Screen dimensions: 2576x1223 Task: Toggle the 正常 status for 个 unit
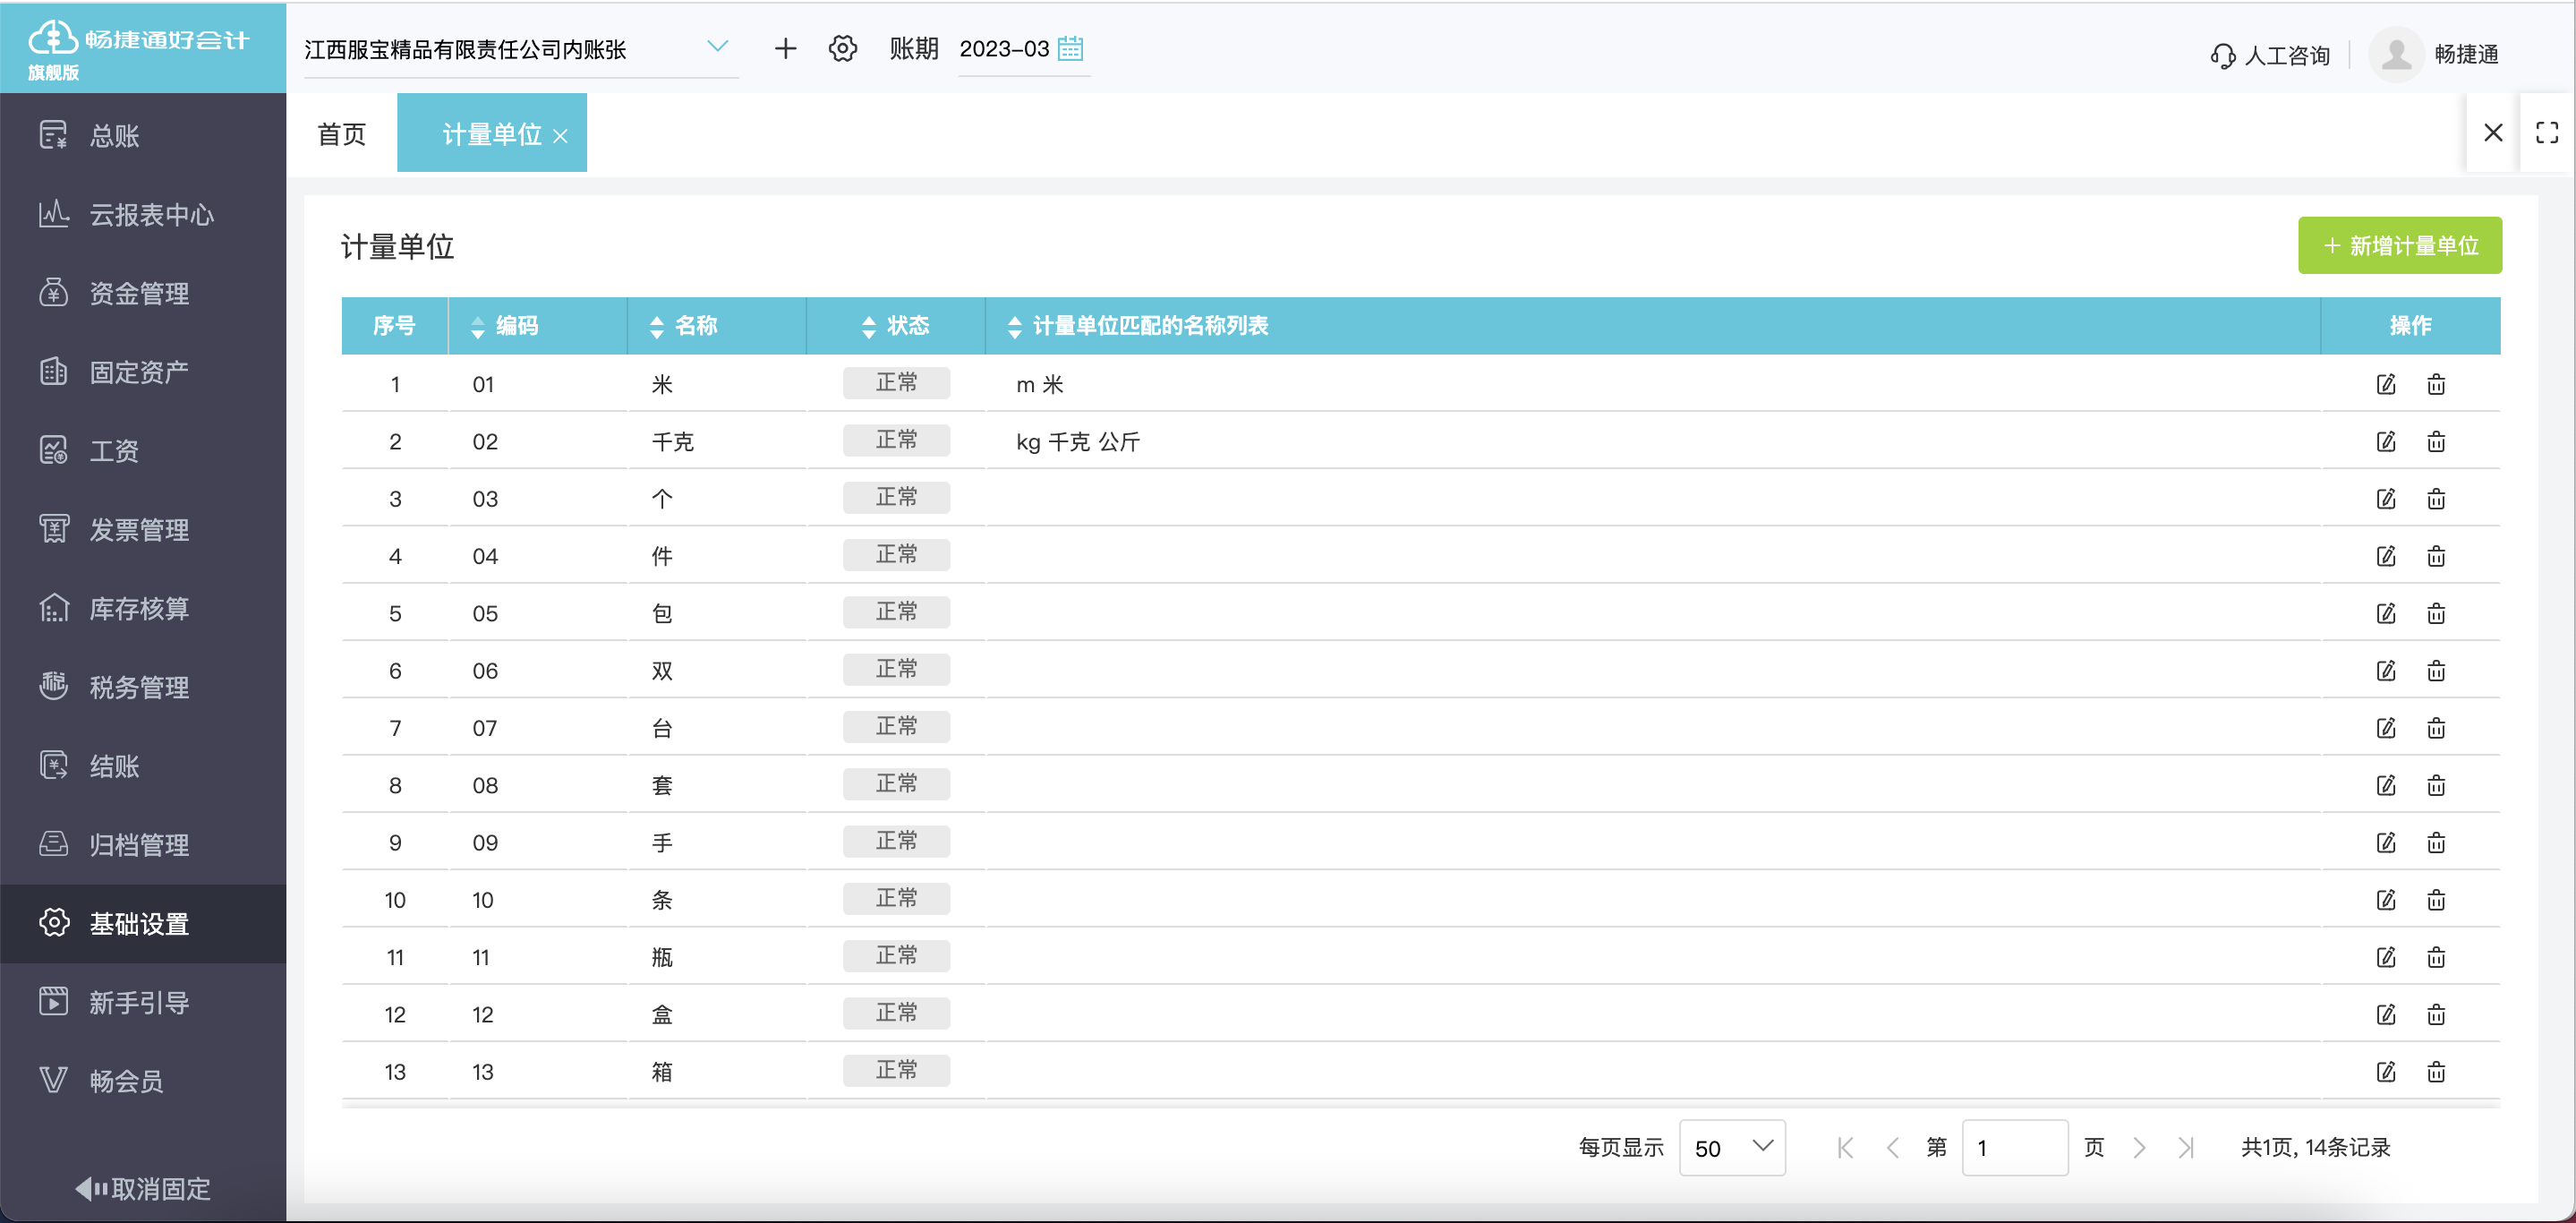897,498
